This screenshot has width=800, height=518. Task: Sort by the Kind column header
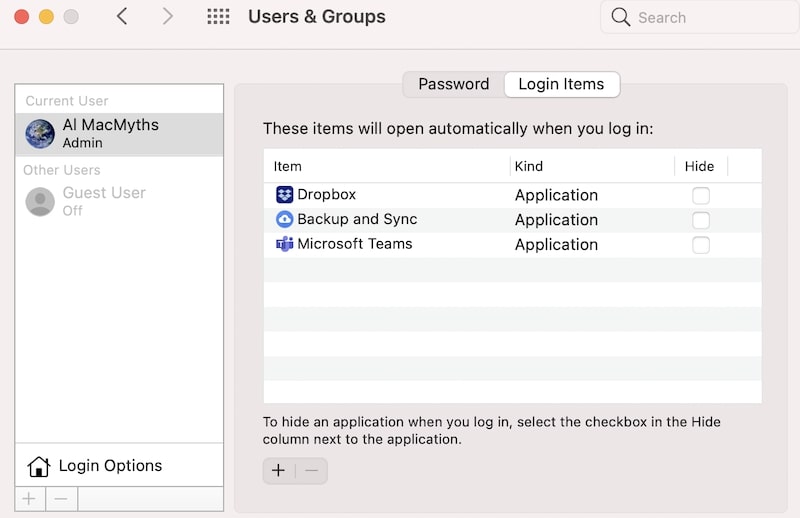[592, 166]
